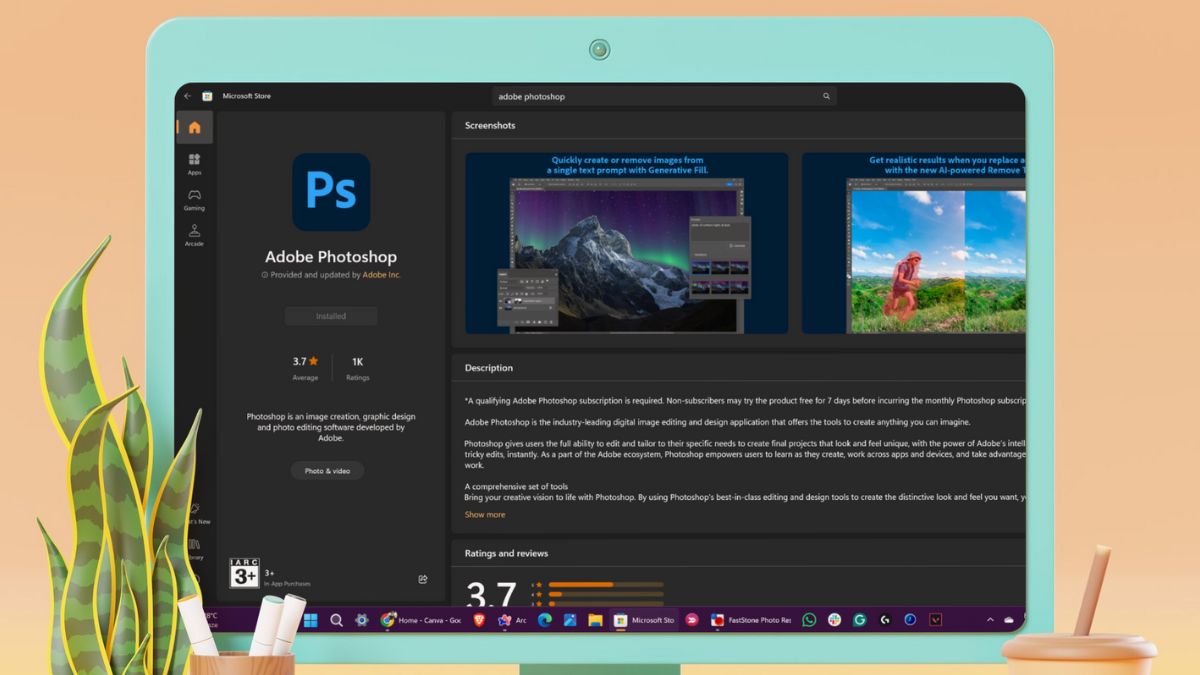Visit the Adobe Inc. publisher link
This screenshot has height=675, width=1200.
click(x=383, y=275)
